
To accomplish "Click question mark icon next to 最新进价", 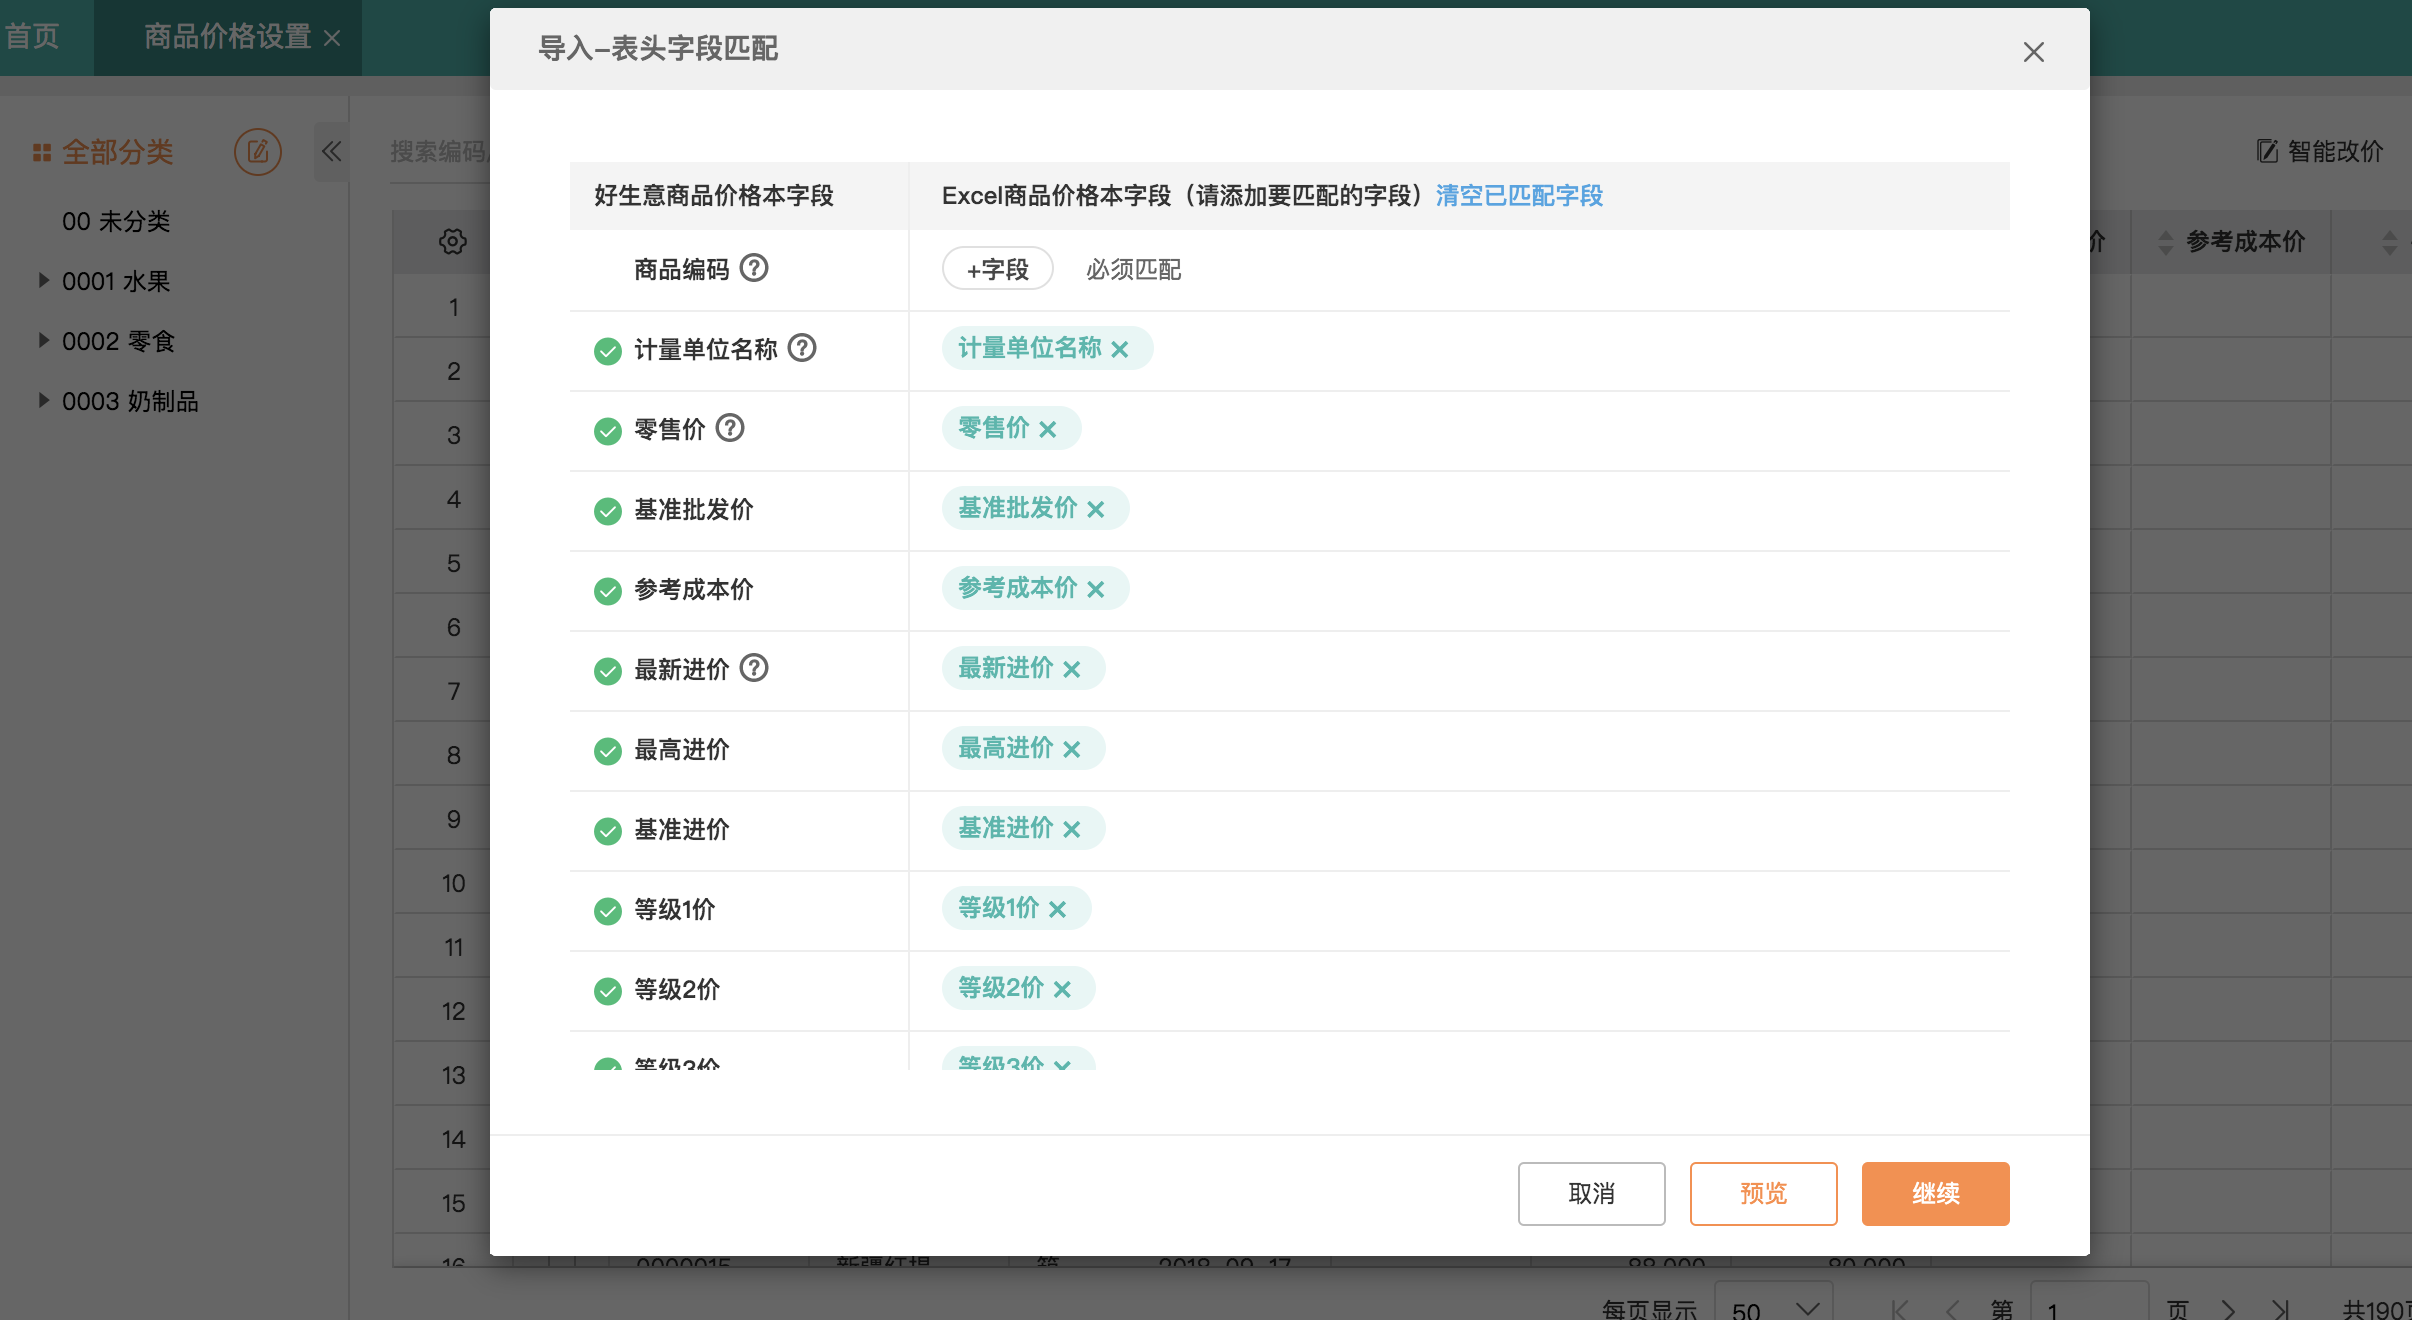I will (757, 668).
